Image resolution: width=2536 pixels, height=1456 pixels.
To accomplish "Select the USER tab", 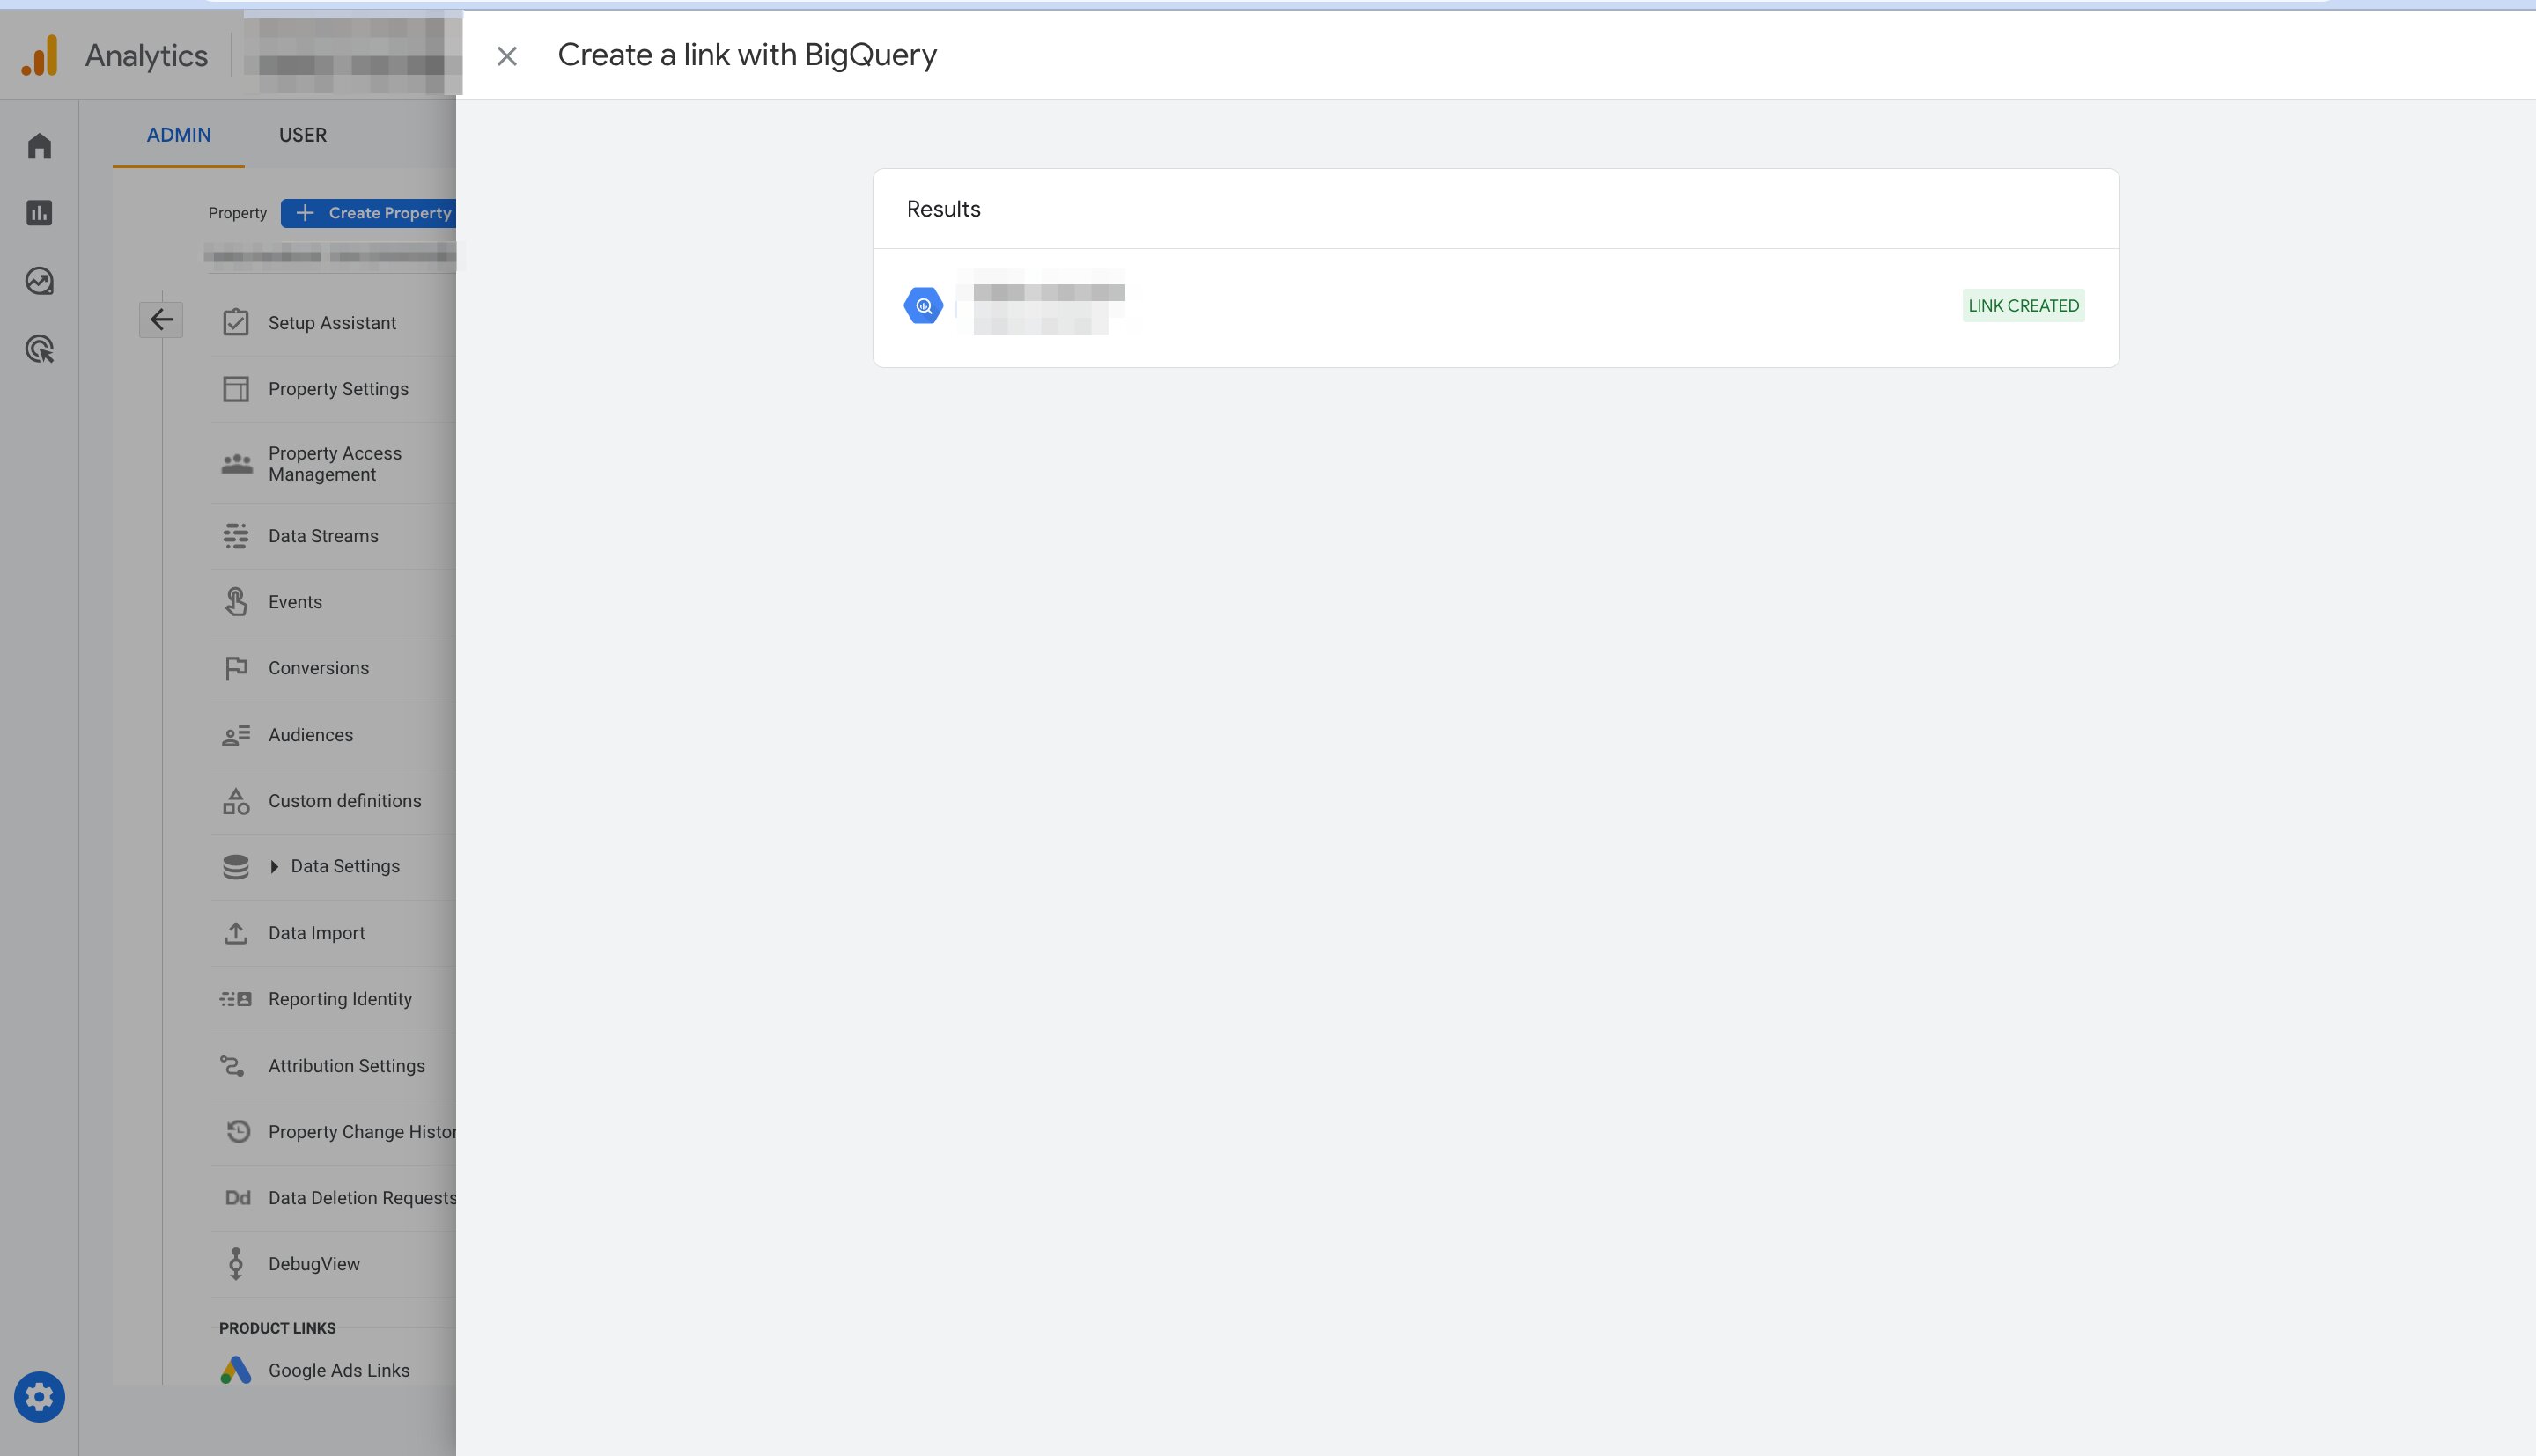I will click(x=301, y=134).
